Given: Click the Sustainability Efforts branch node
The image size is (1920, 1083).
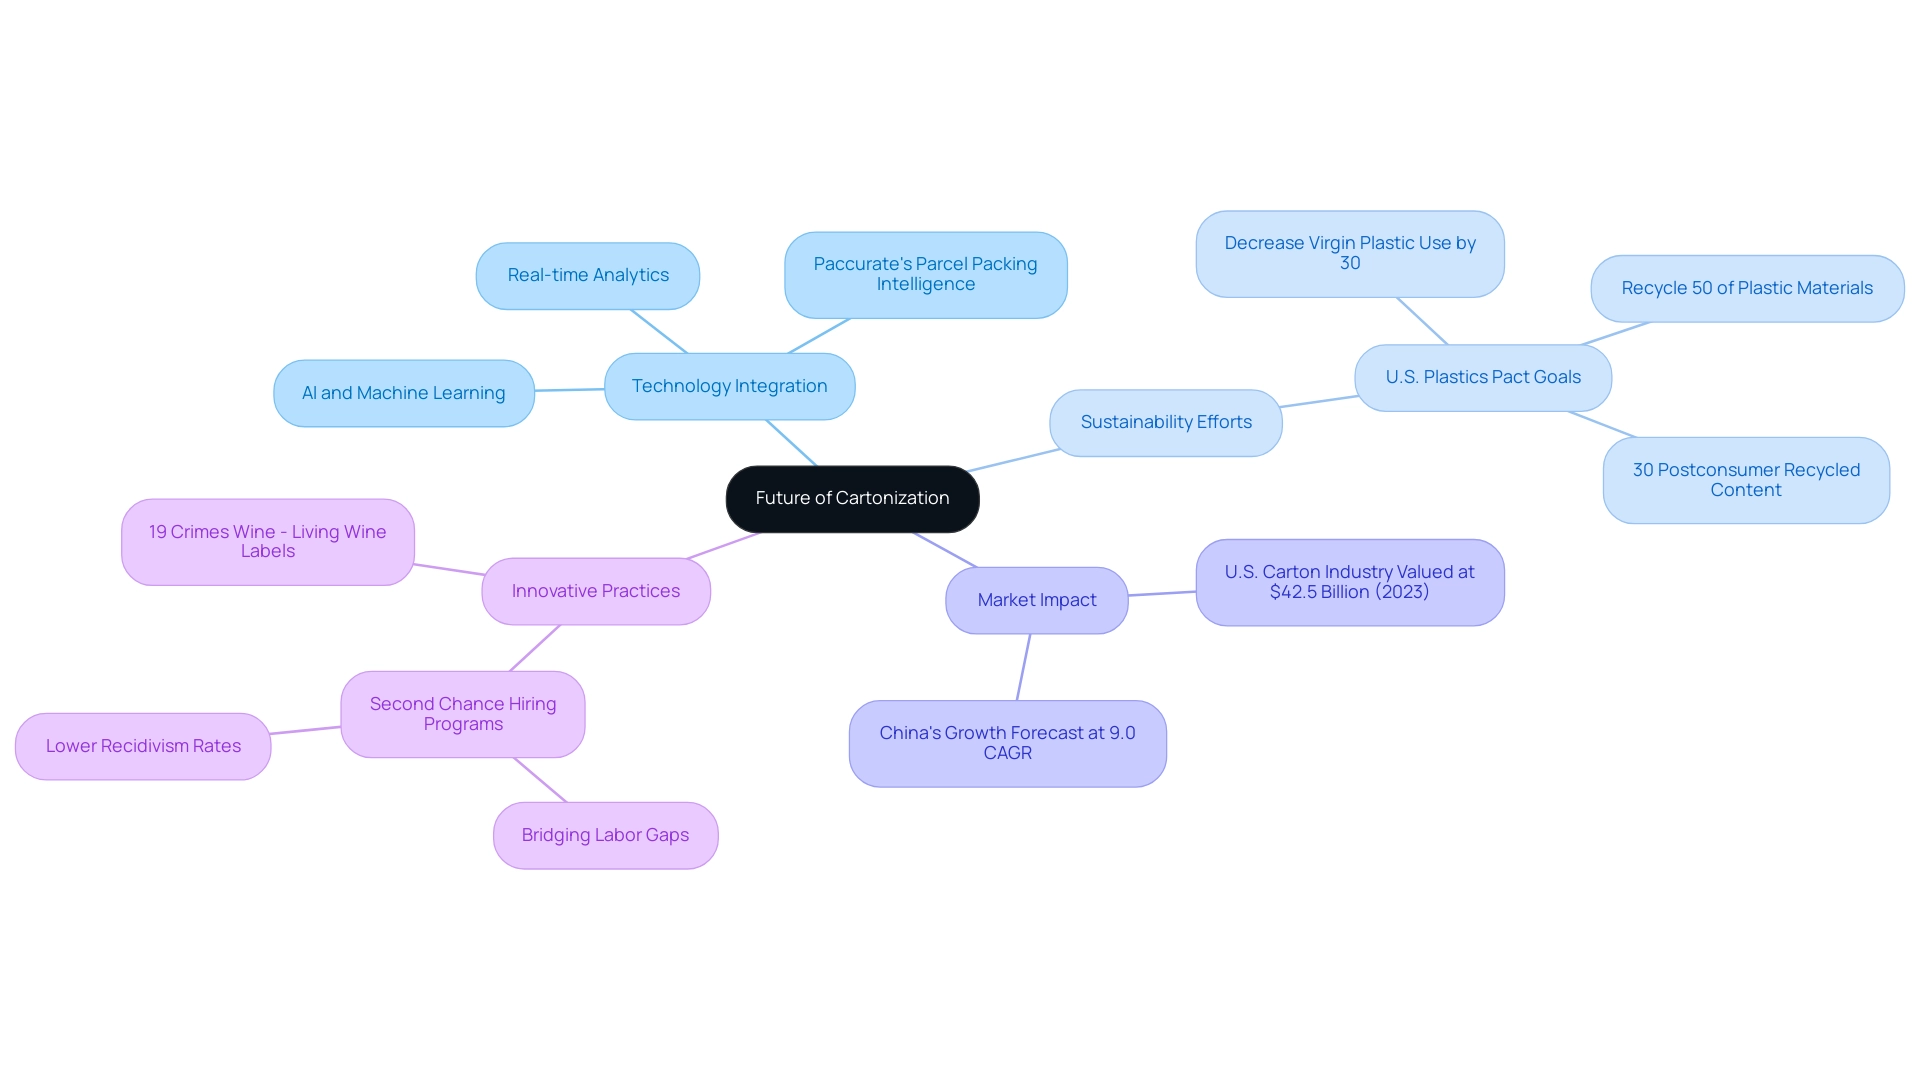Looking at the screenshot, I should point(1166,419).
